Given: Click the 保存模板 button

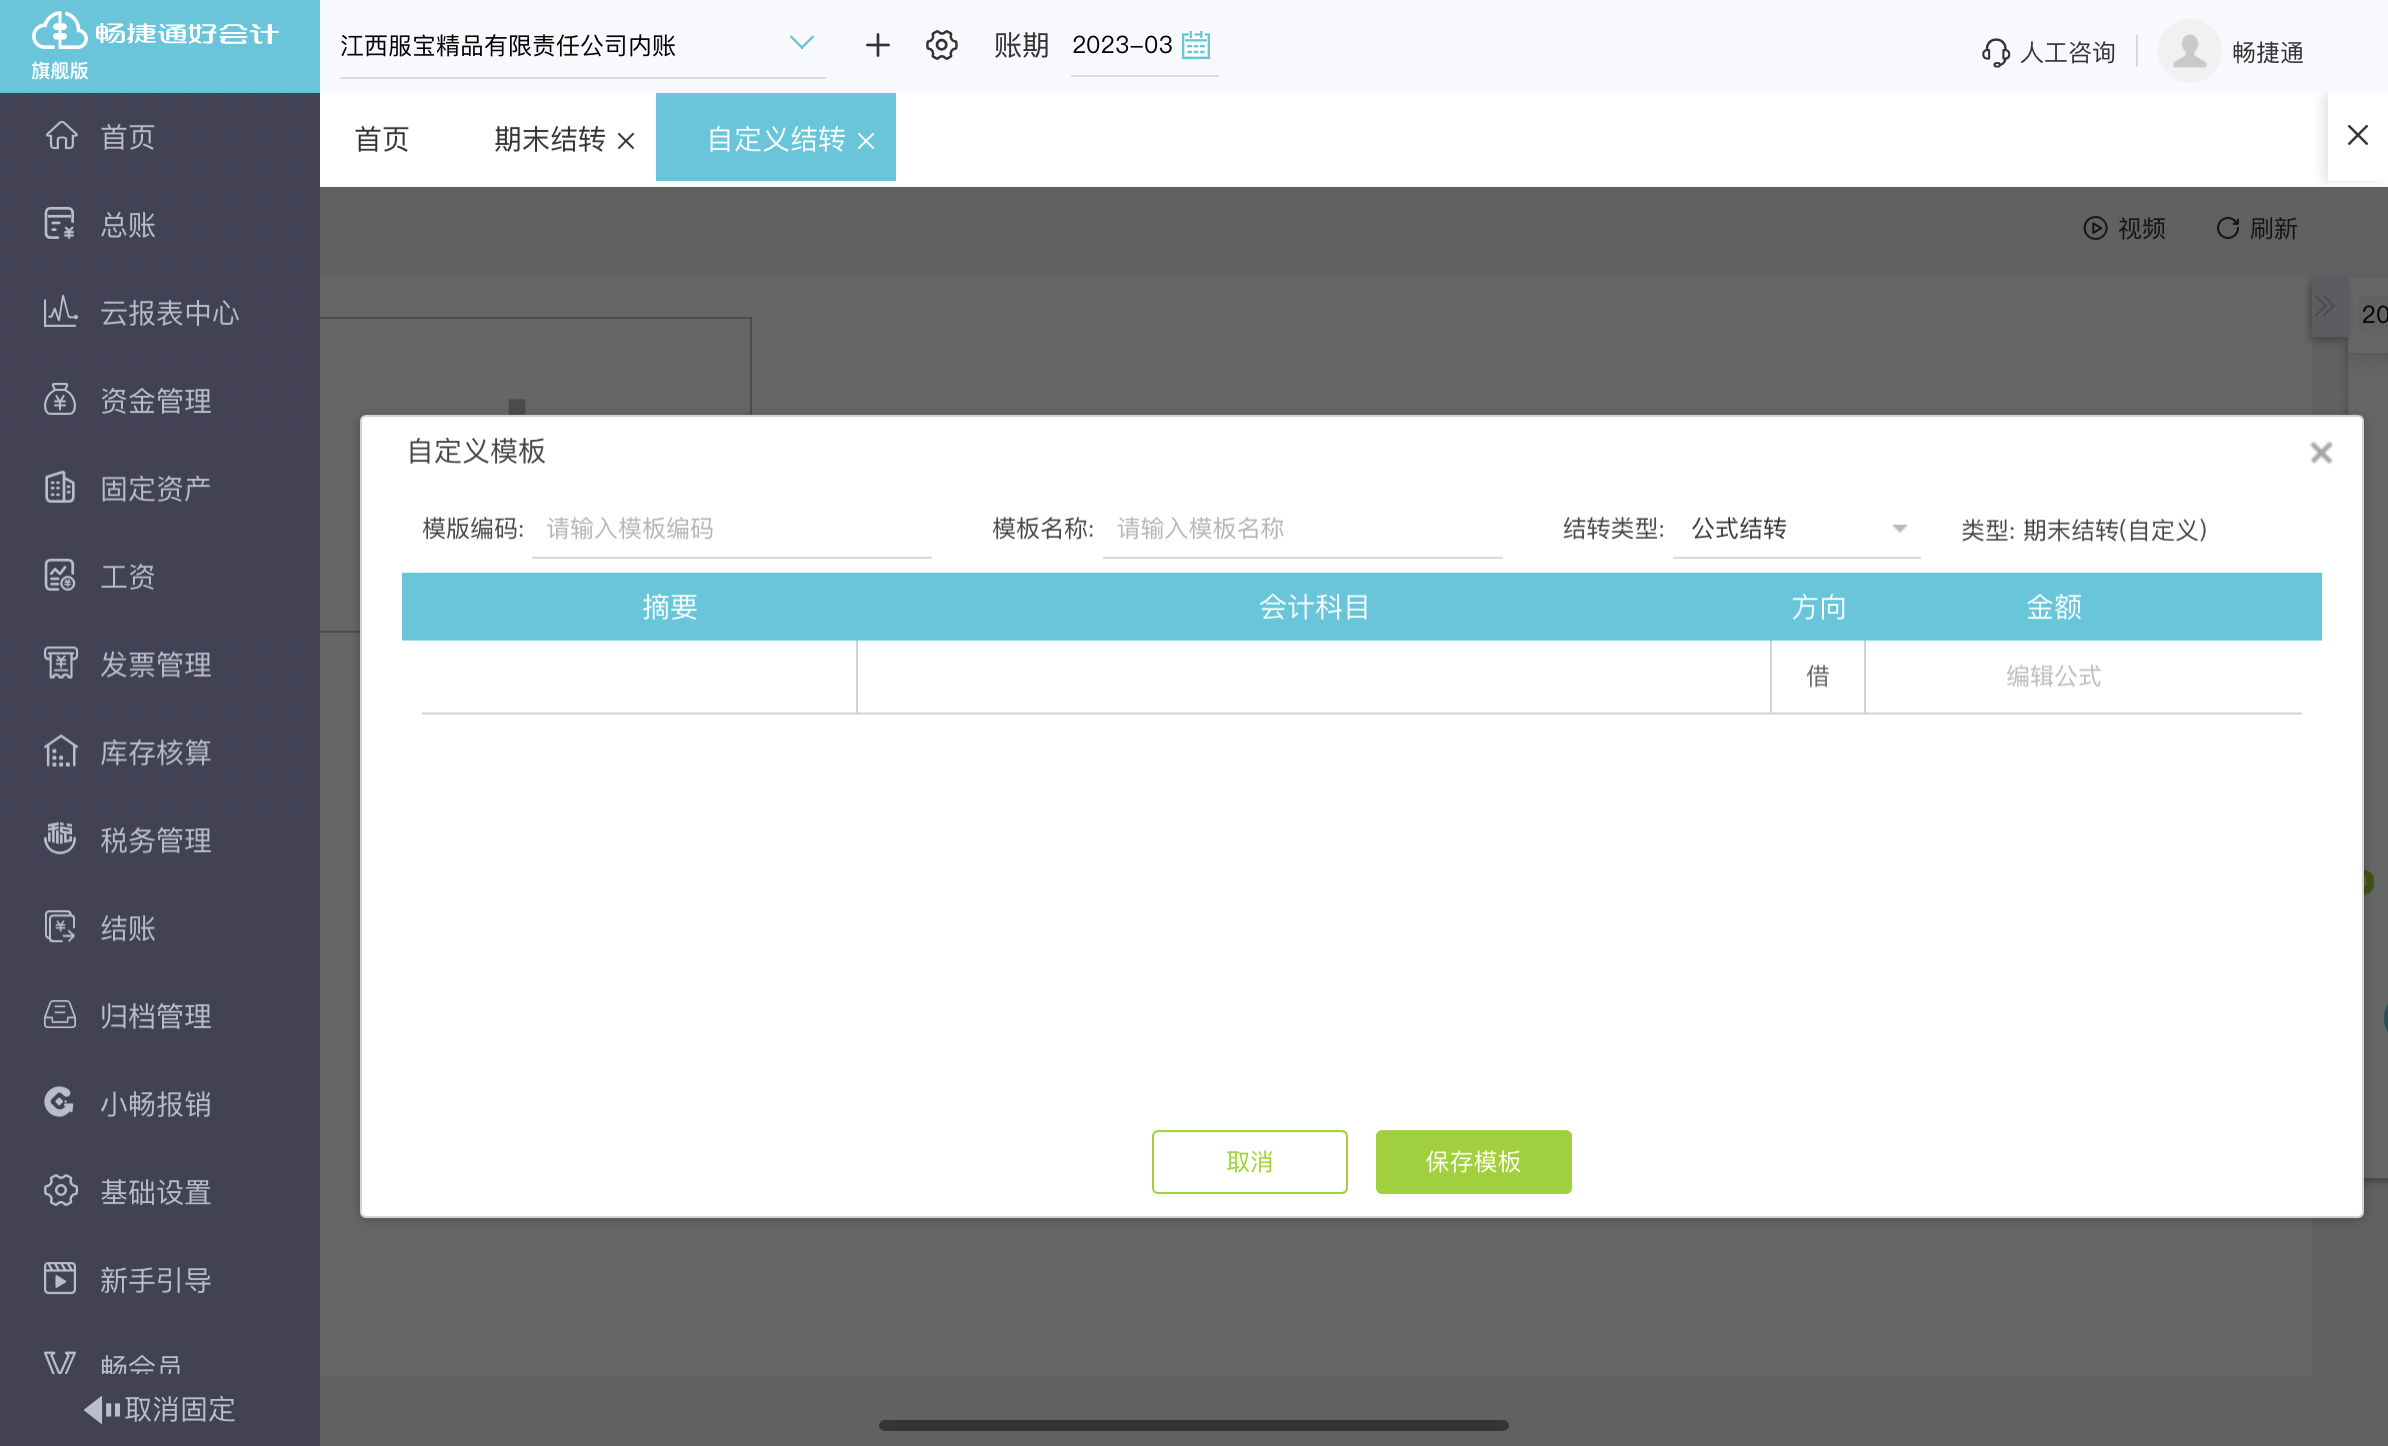Looking at the screenshot, I should pos(1474,1161).
